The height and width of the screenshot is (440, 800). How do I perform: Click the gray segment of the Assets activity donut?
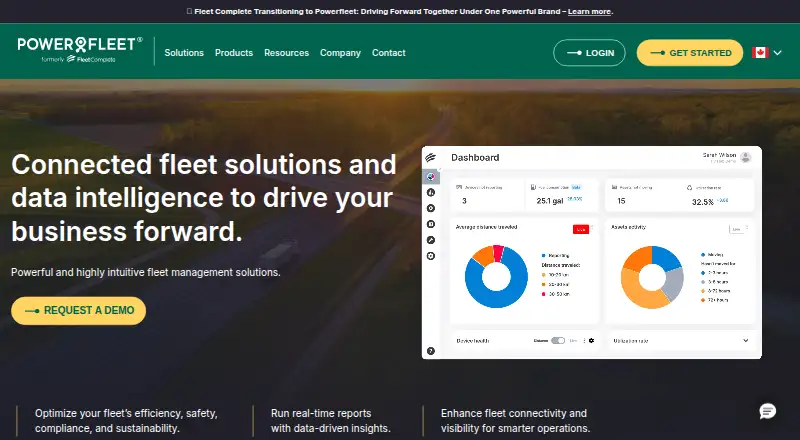pos(674,284)
